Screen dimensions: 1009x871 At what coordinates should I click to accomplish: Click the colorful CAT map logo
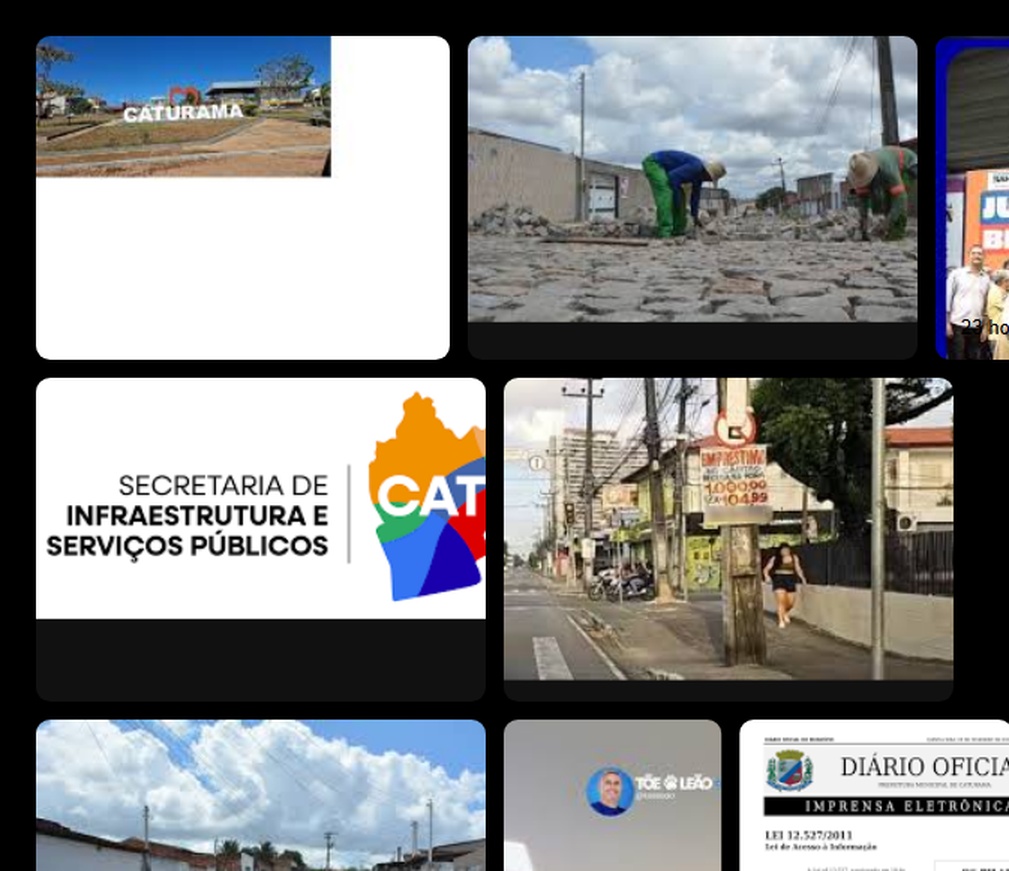coord(428,497)
